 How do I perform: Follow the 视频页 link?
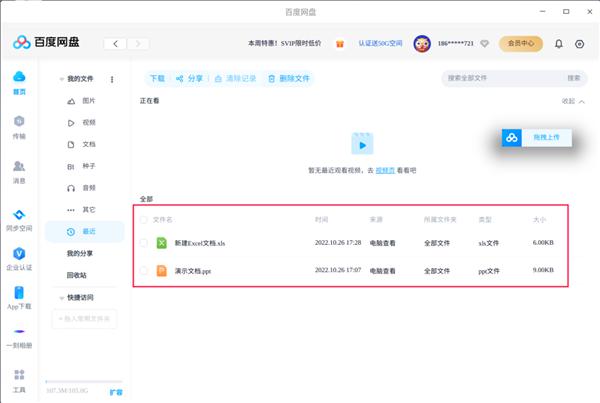384,171
